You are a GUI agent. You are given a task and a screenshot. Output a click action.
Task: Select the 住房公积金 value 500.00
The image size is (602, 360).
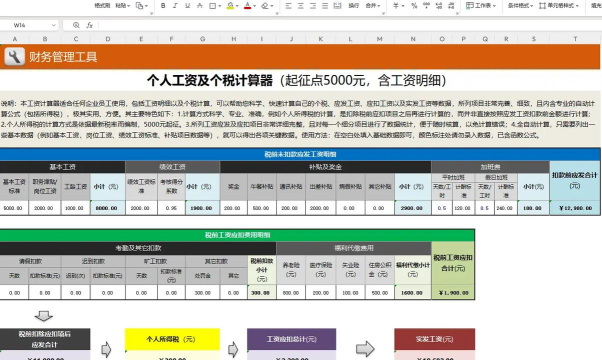point(380,292)
